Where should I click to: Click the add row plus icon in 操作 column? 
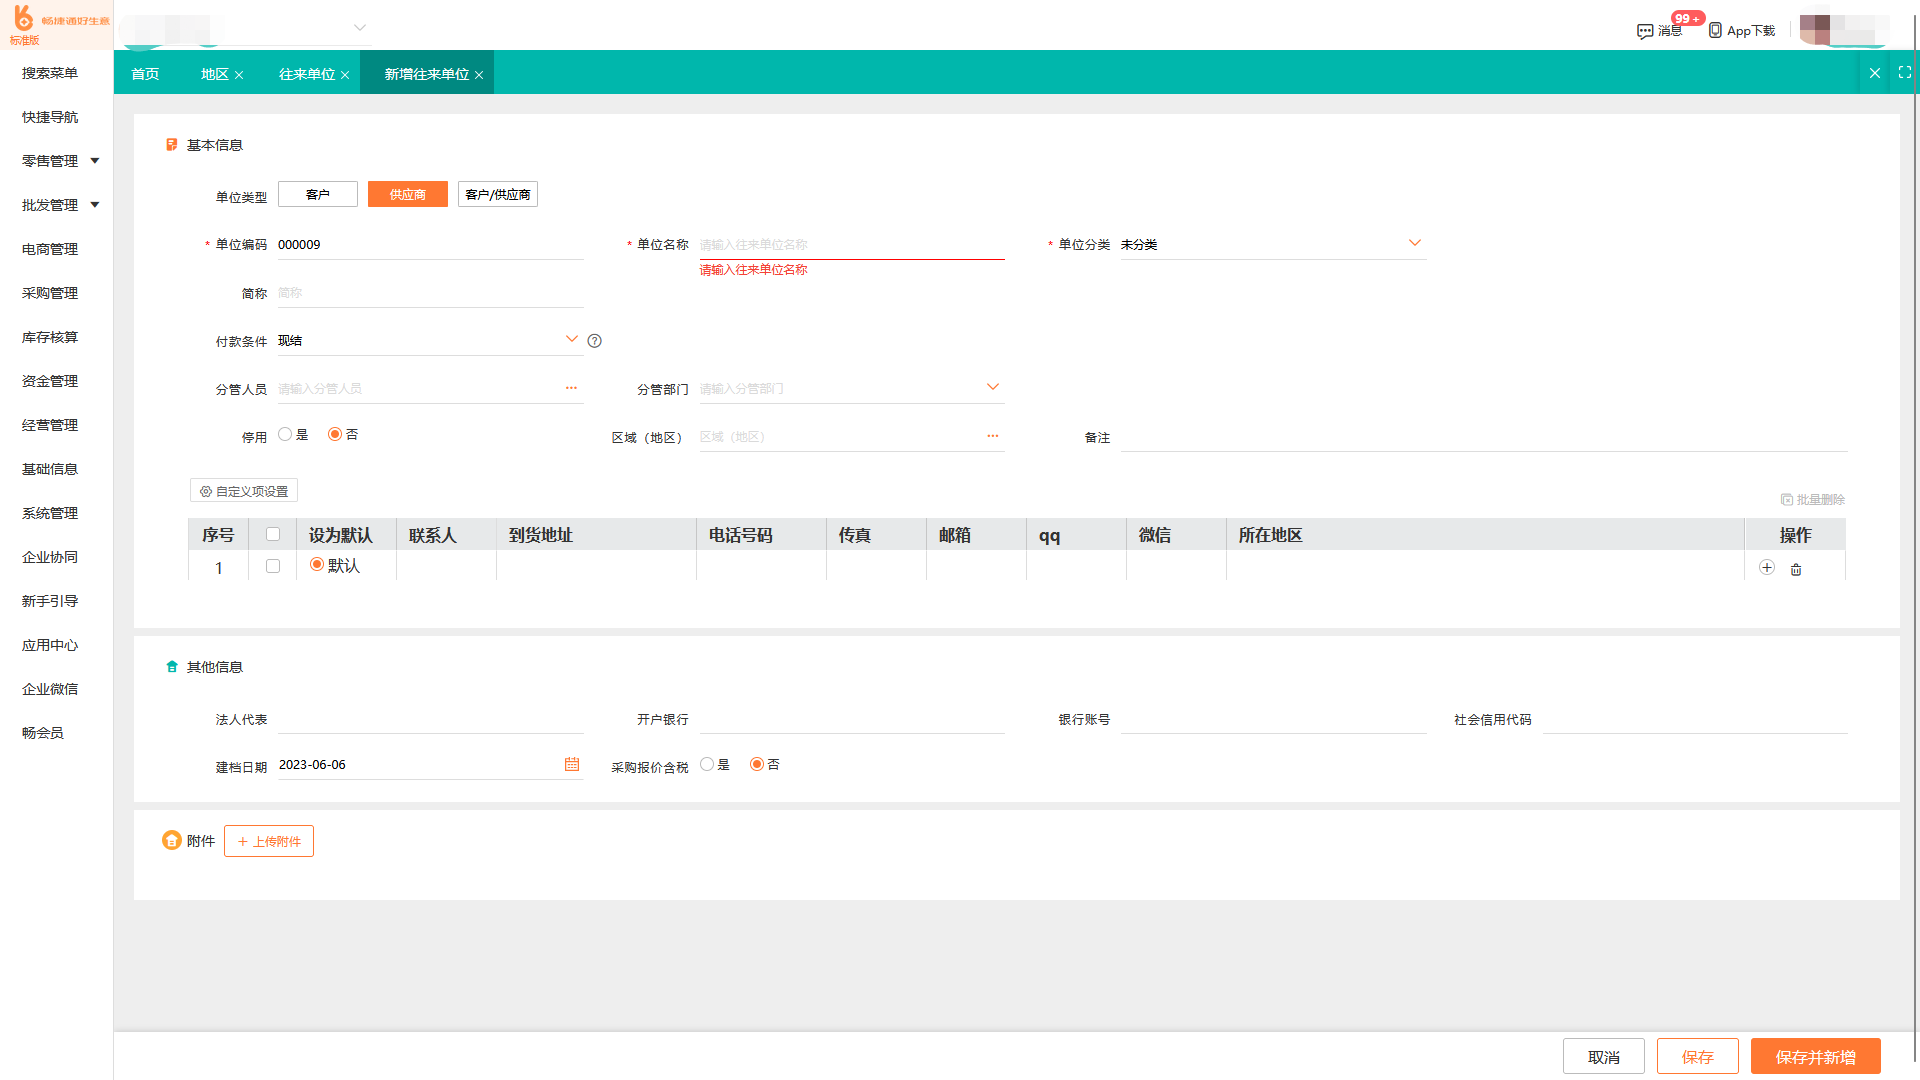(1767, 567)
